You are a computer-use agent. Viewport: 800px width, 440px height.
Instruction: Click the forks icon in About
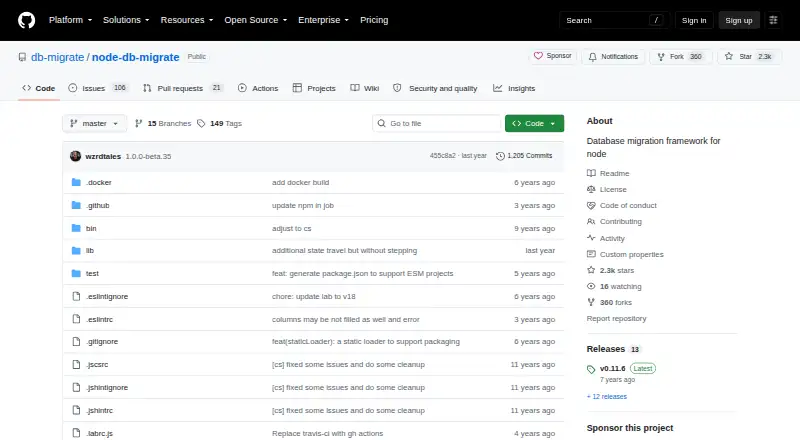(591, 302)
